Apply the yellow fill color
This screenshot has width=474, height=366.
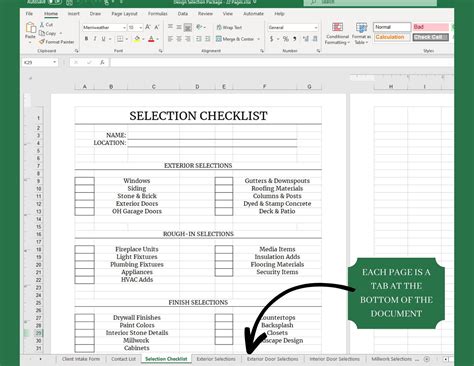137,39
